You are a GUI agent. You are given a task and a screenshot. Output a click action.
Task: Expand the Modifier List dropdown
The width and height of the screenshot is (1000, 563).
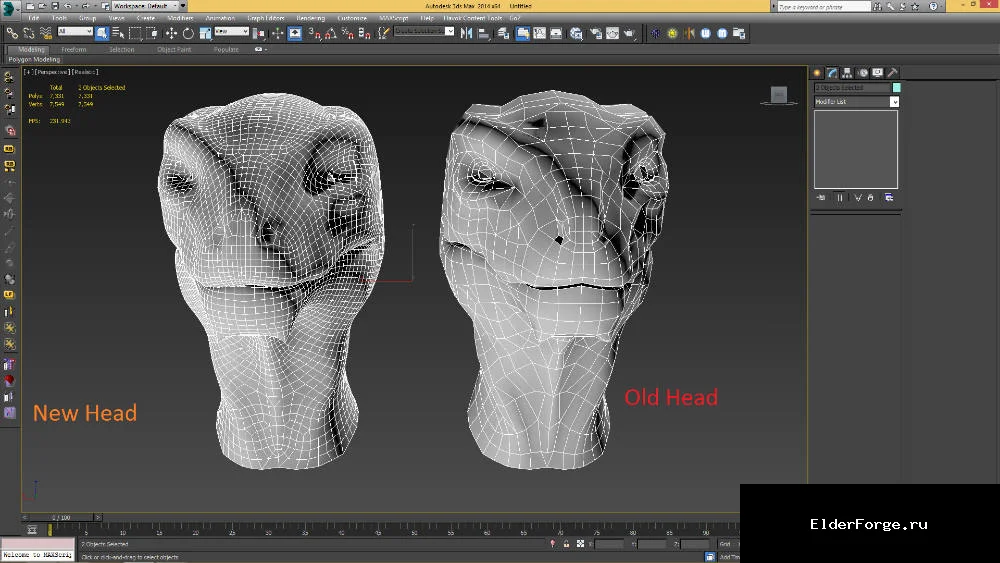894,102
